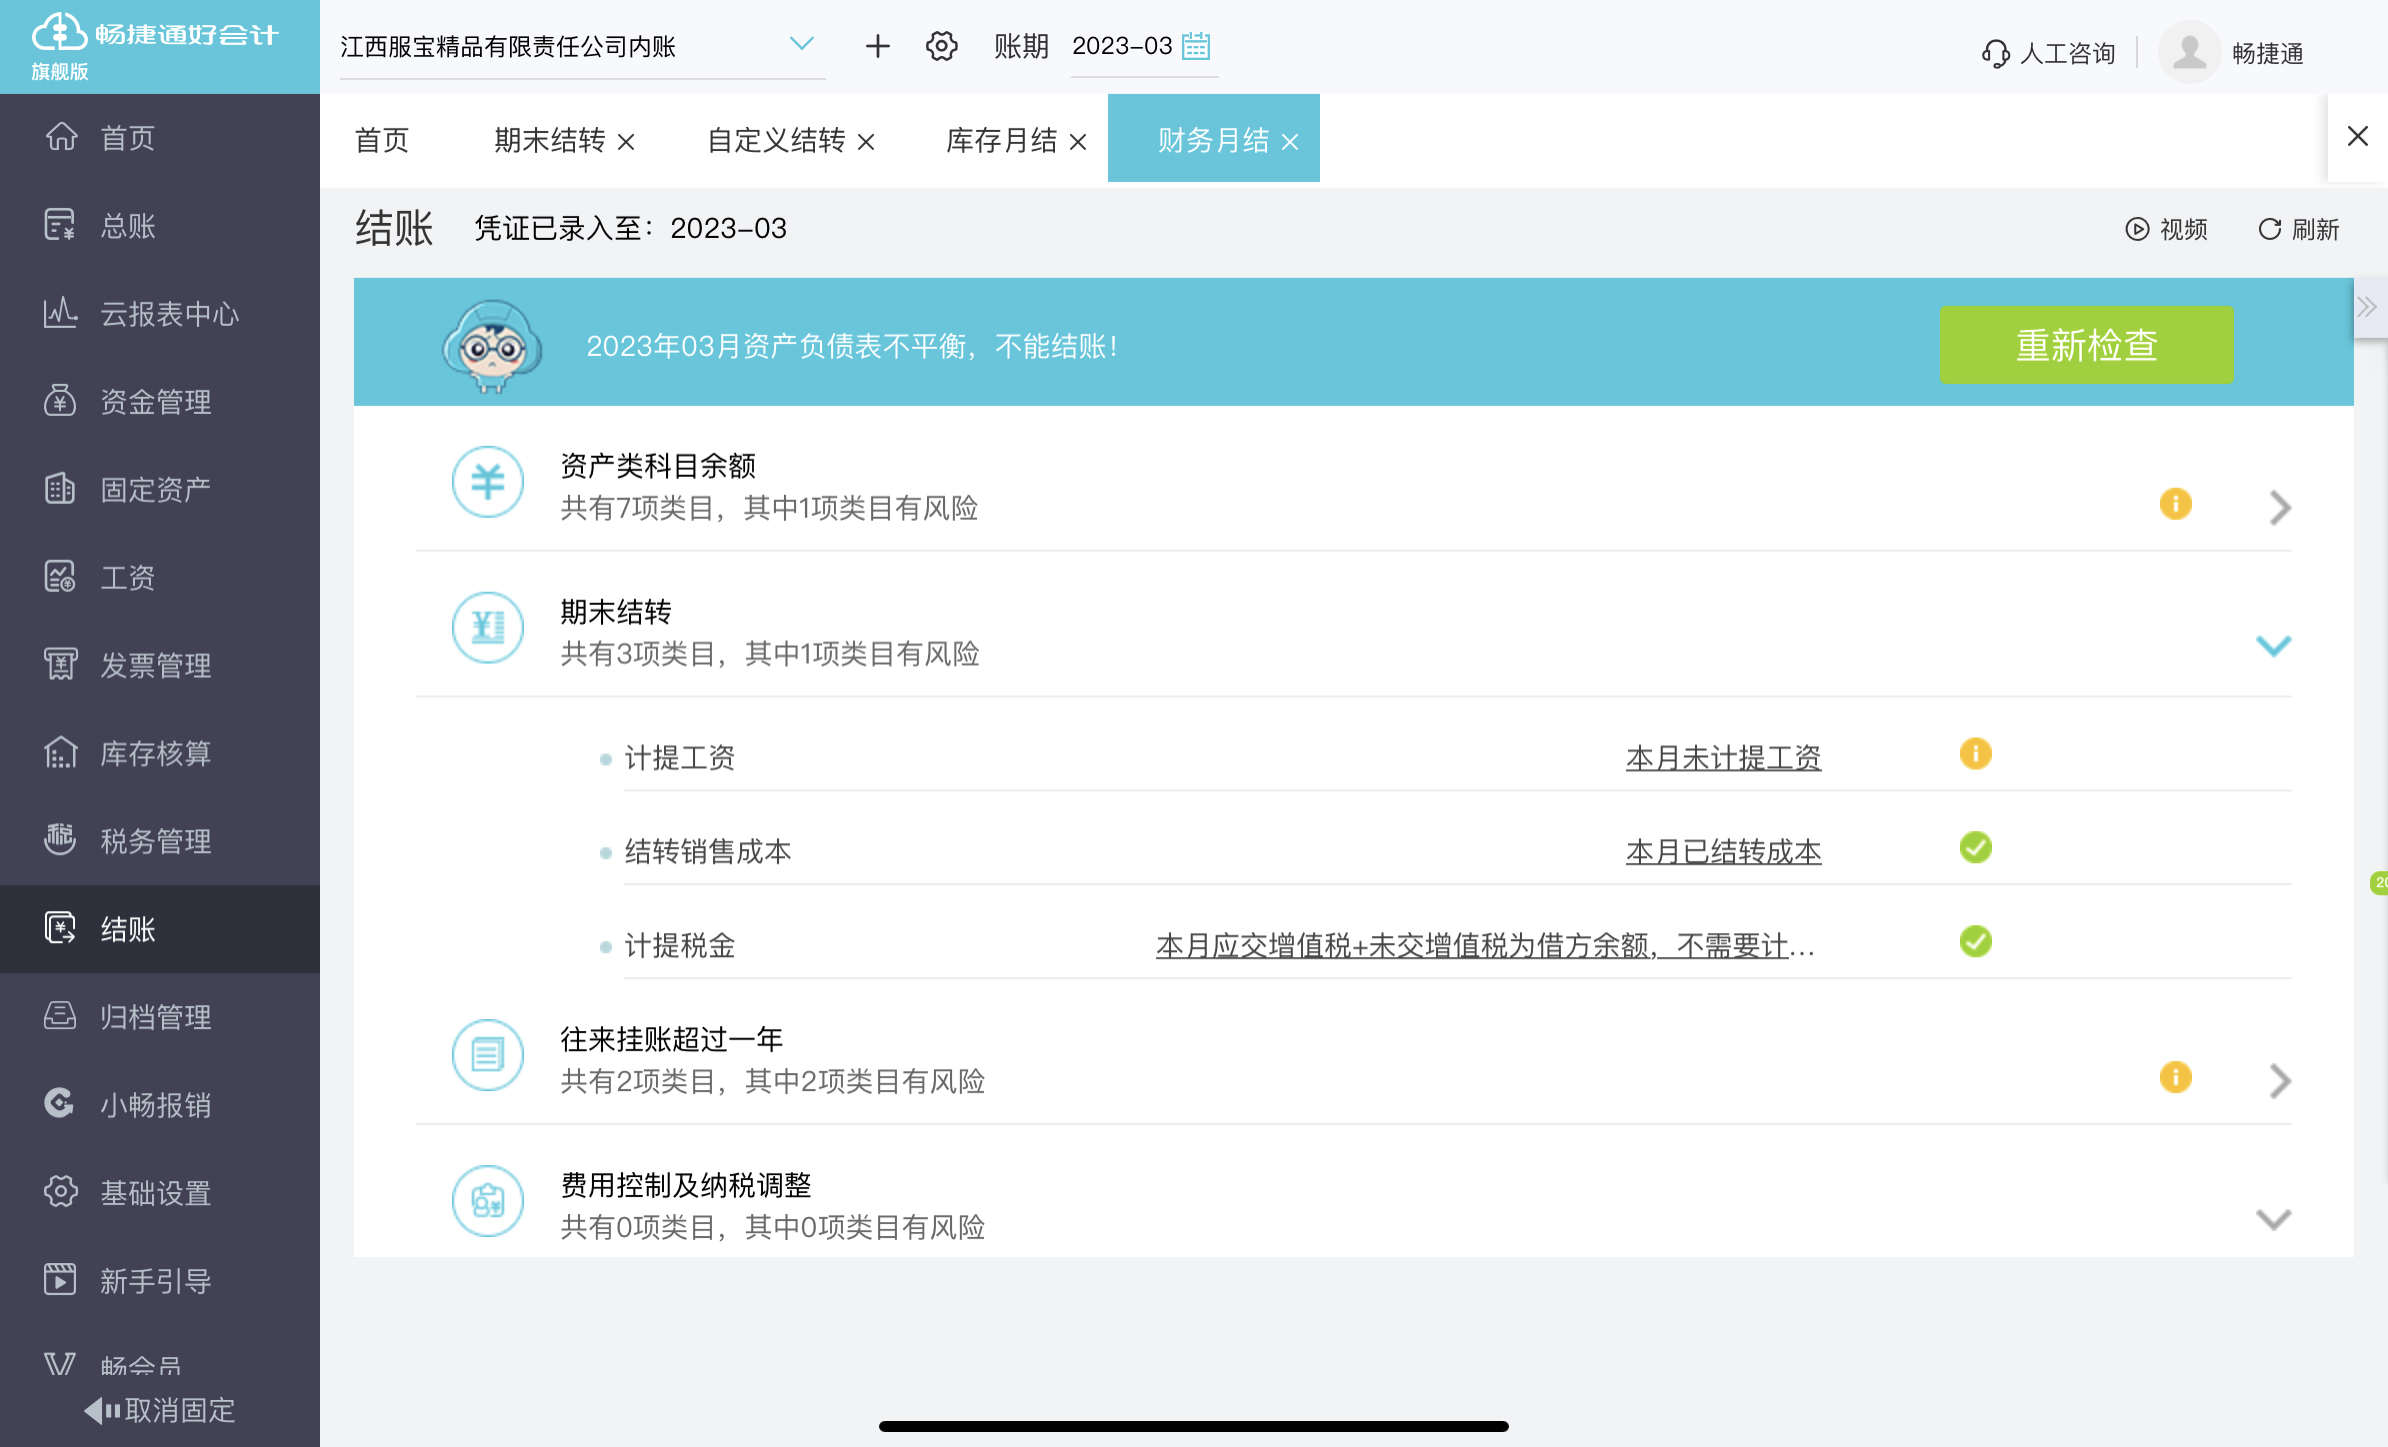Click the 本月未计提工资 link
Screen dimensions: 2388x1447
pos(1723,756)
